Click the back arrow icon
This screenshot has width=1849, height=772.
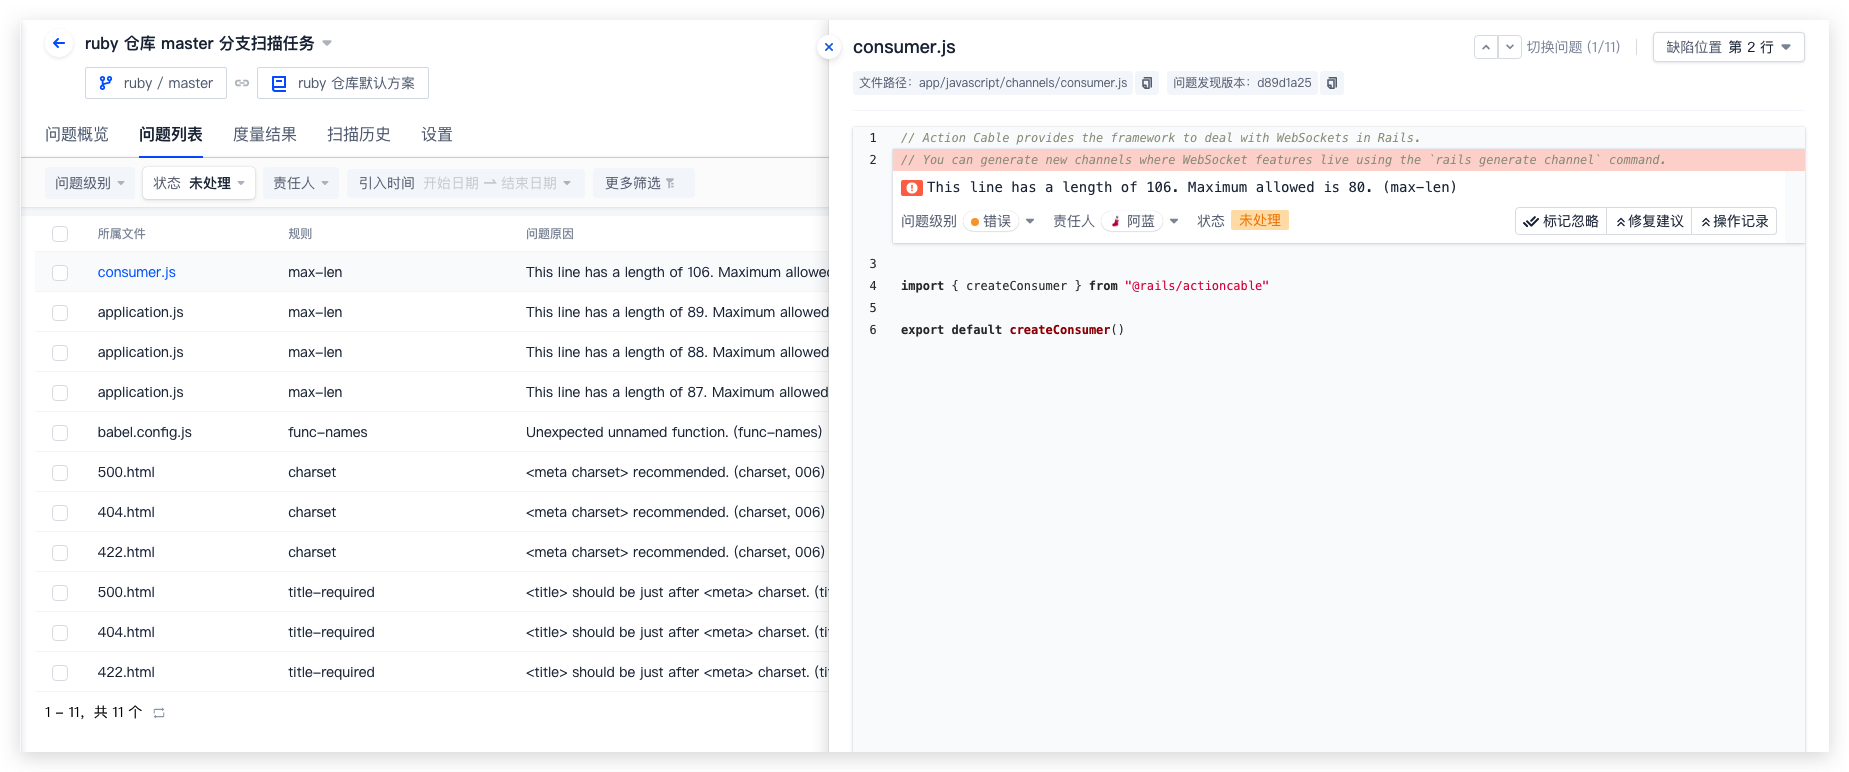pyautogui.click(x=59, y=43)
